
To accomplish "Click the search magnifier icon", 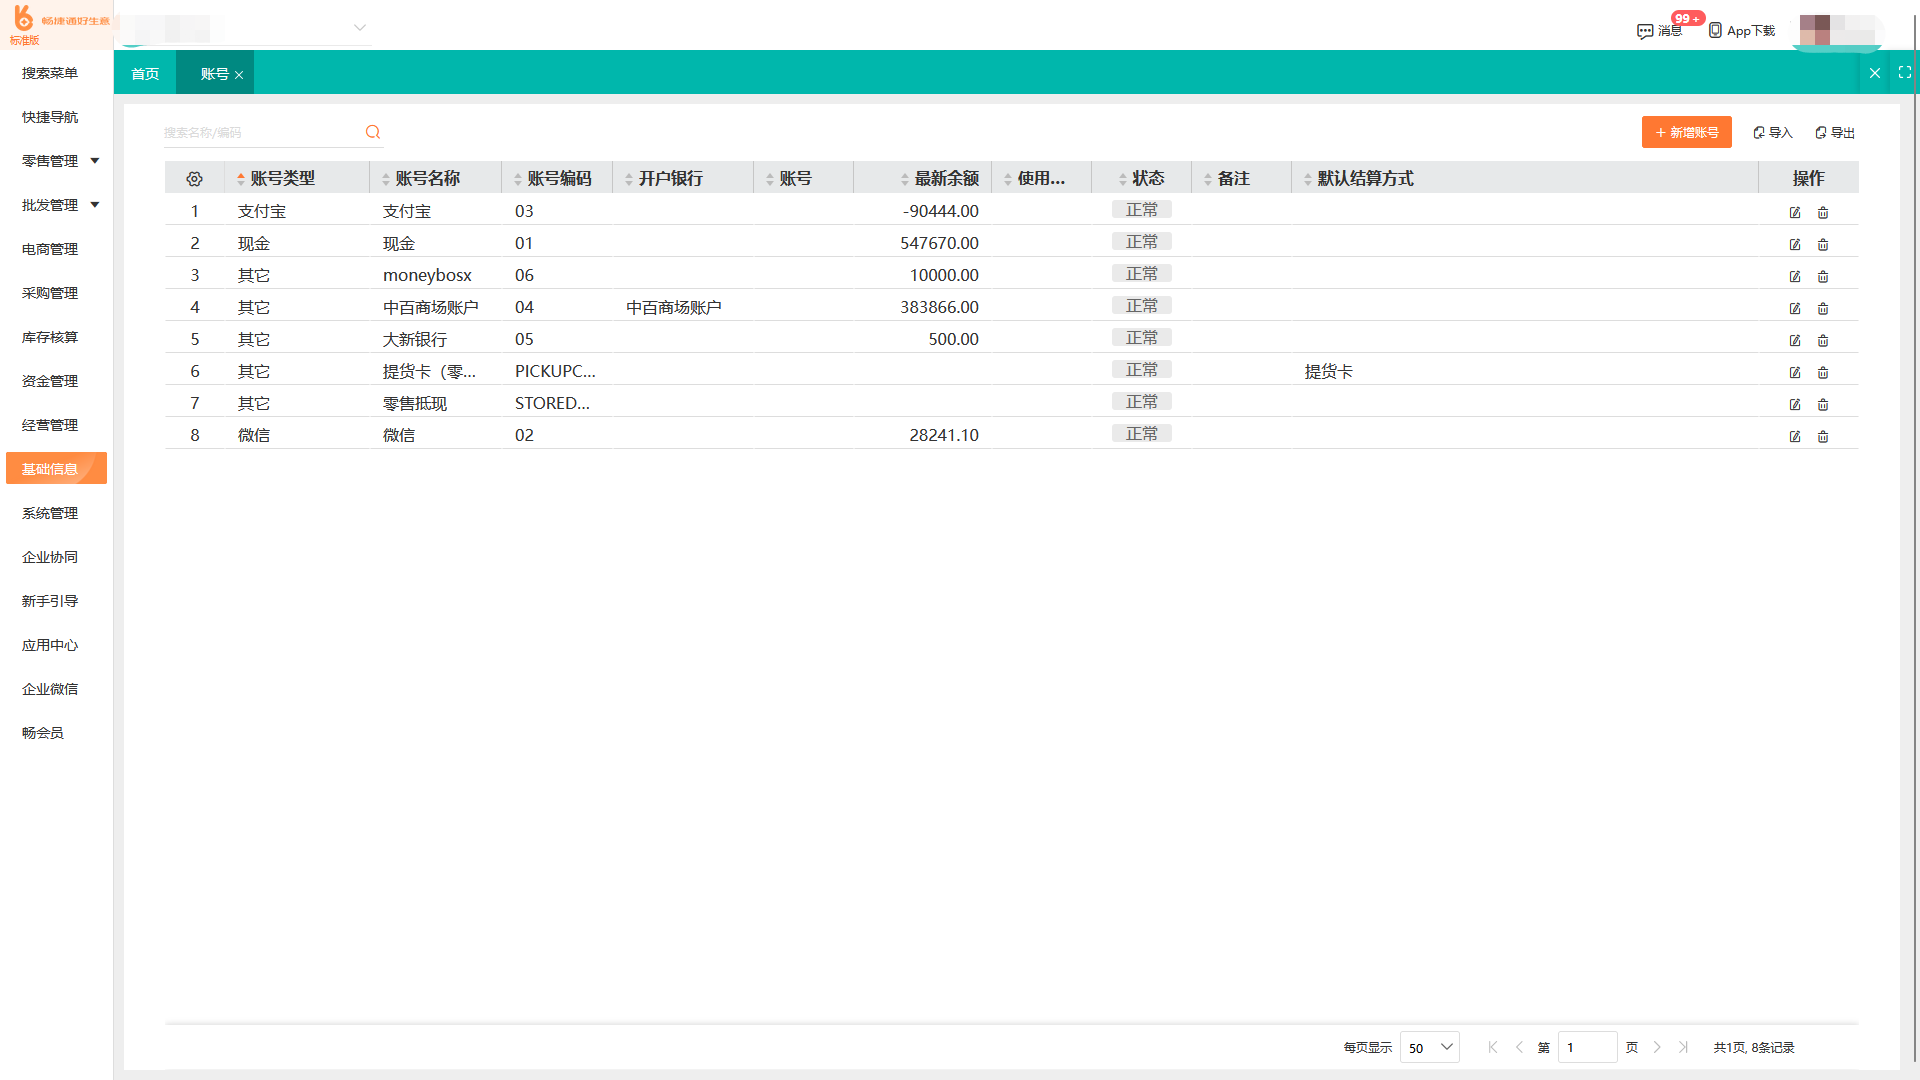I will [373, 131].
